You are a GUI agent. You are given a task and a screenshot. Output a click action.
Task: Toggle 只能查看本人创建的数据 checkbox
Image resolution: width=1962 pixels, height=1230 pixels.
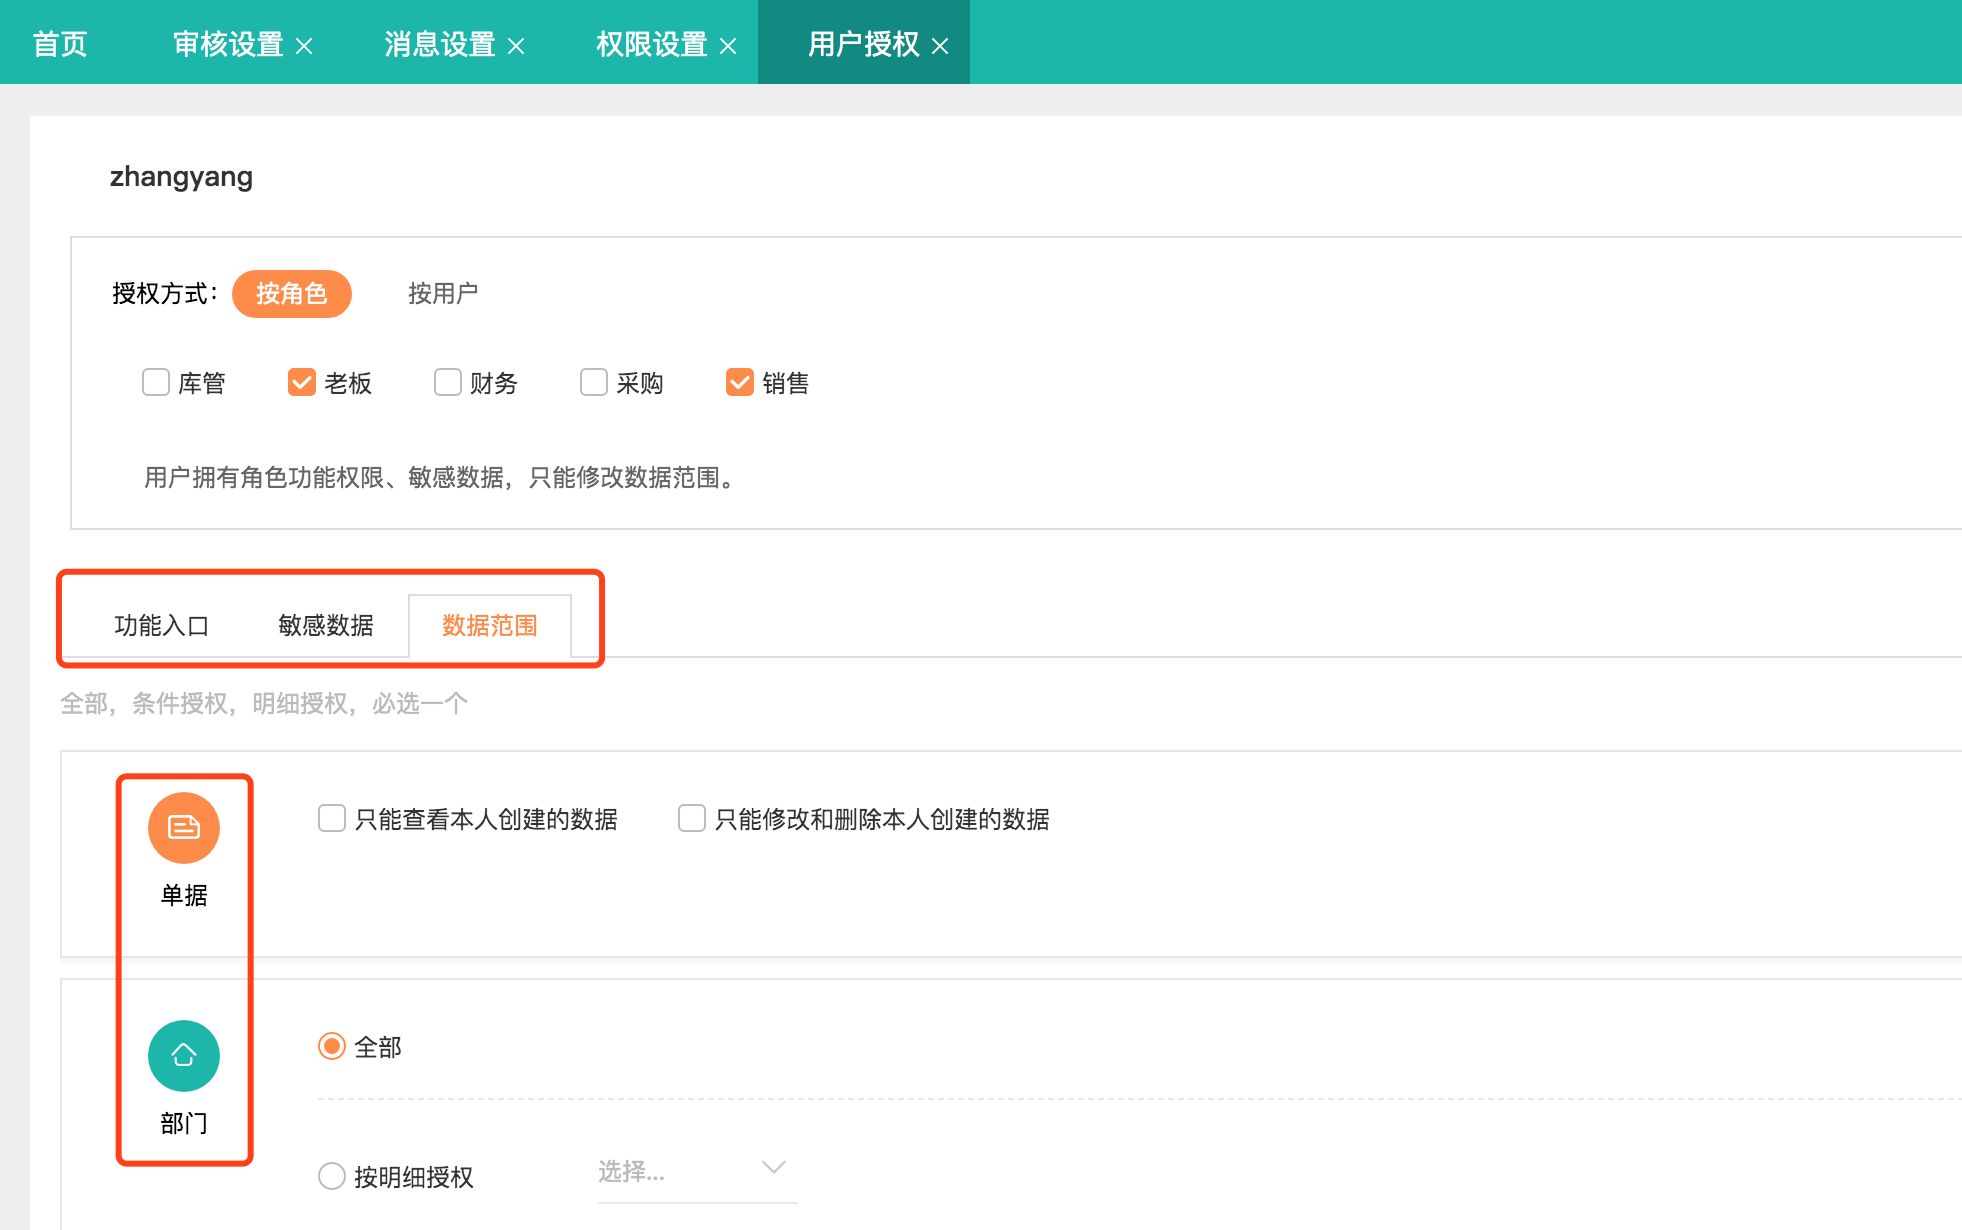point(331,818)
